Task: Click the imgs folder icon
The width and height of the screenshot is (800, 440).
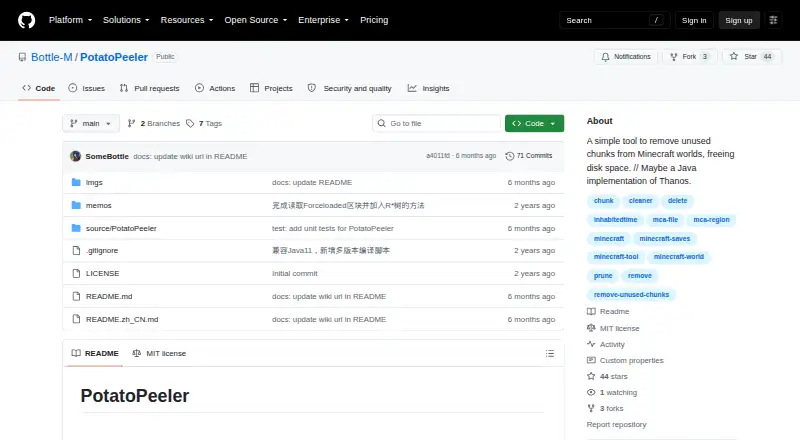Action: point(76,182)
